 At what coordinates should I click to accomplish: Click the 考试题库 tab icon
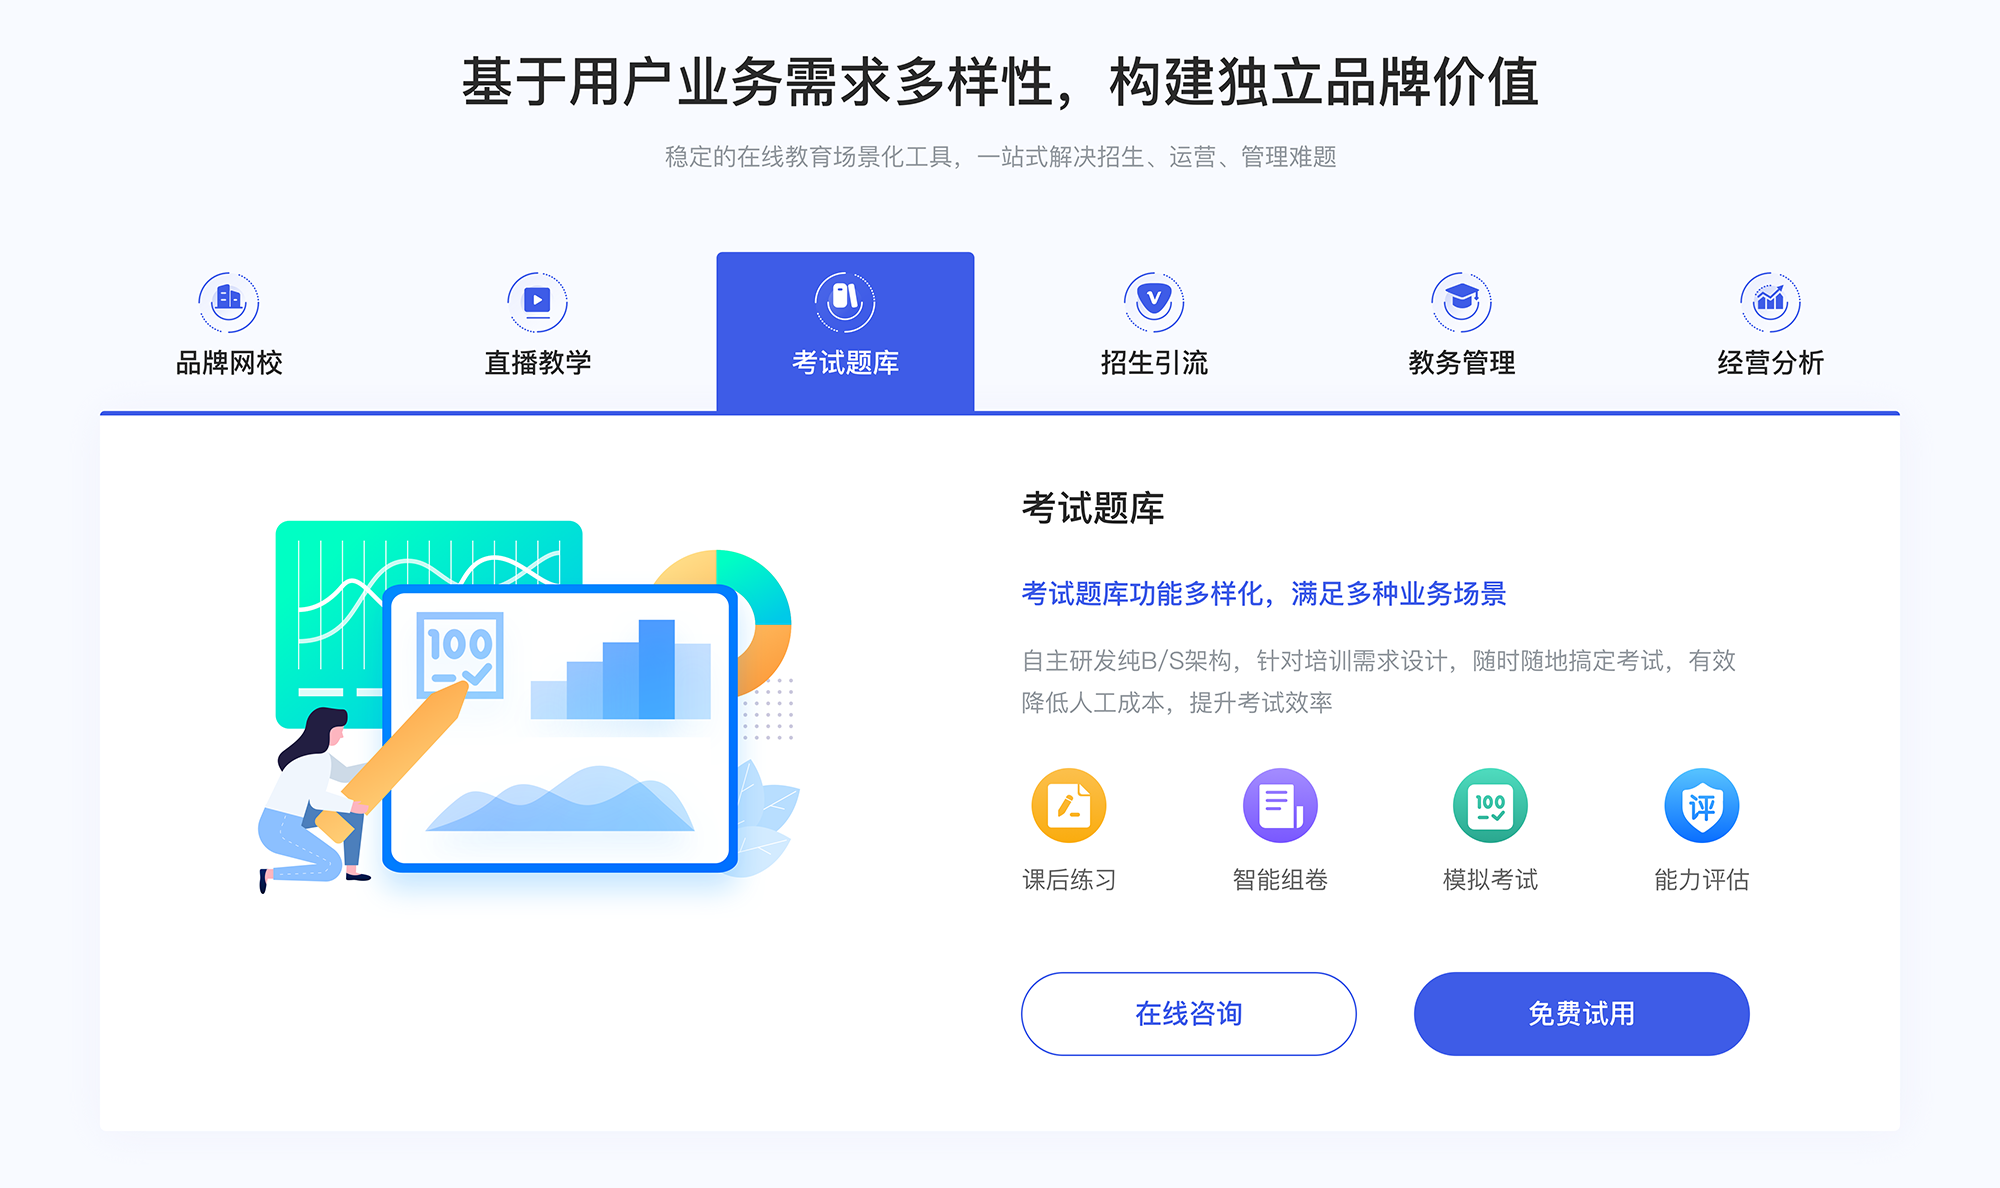[842, 298]
